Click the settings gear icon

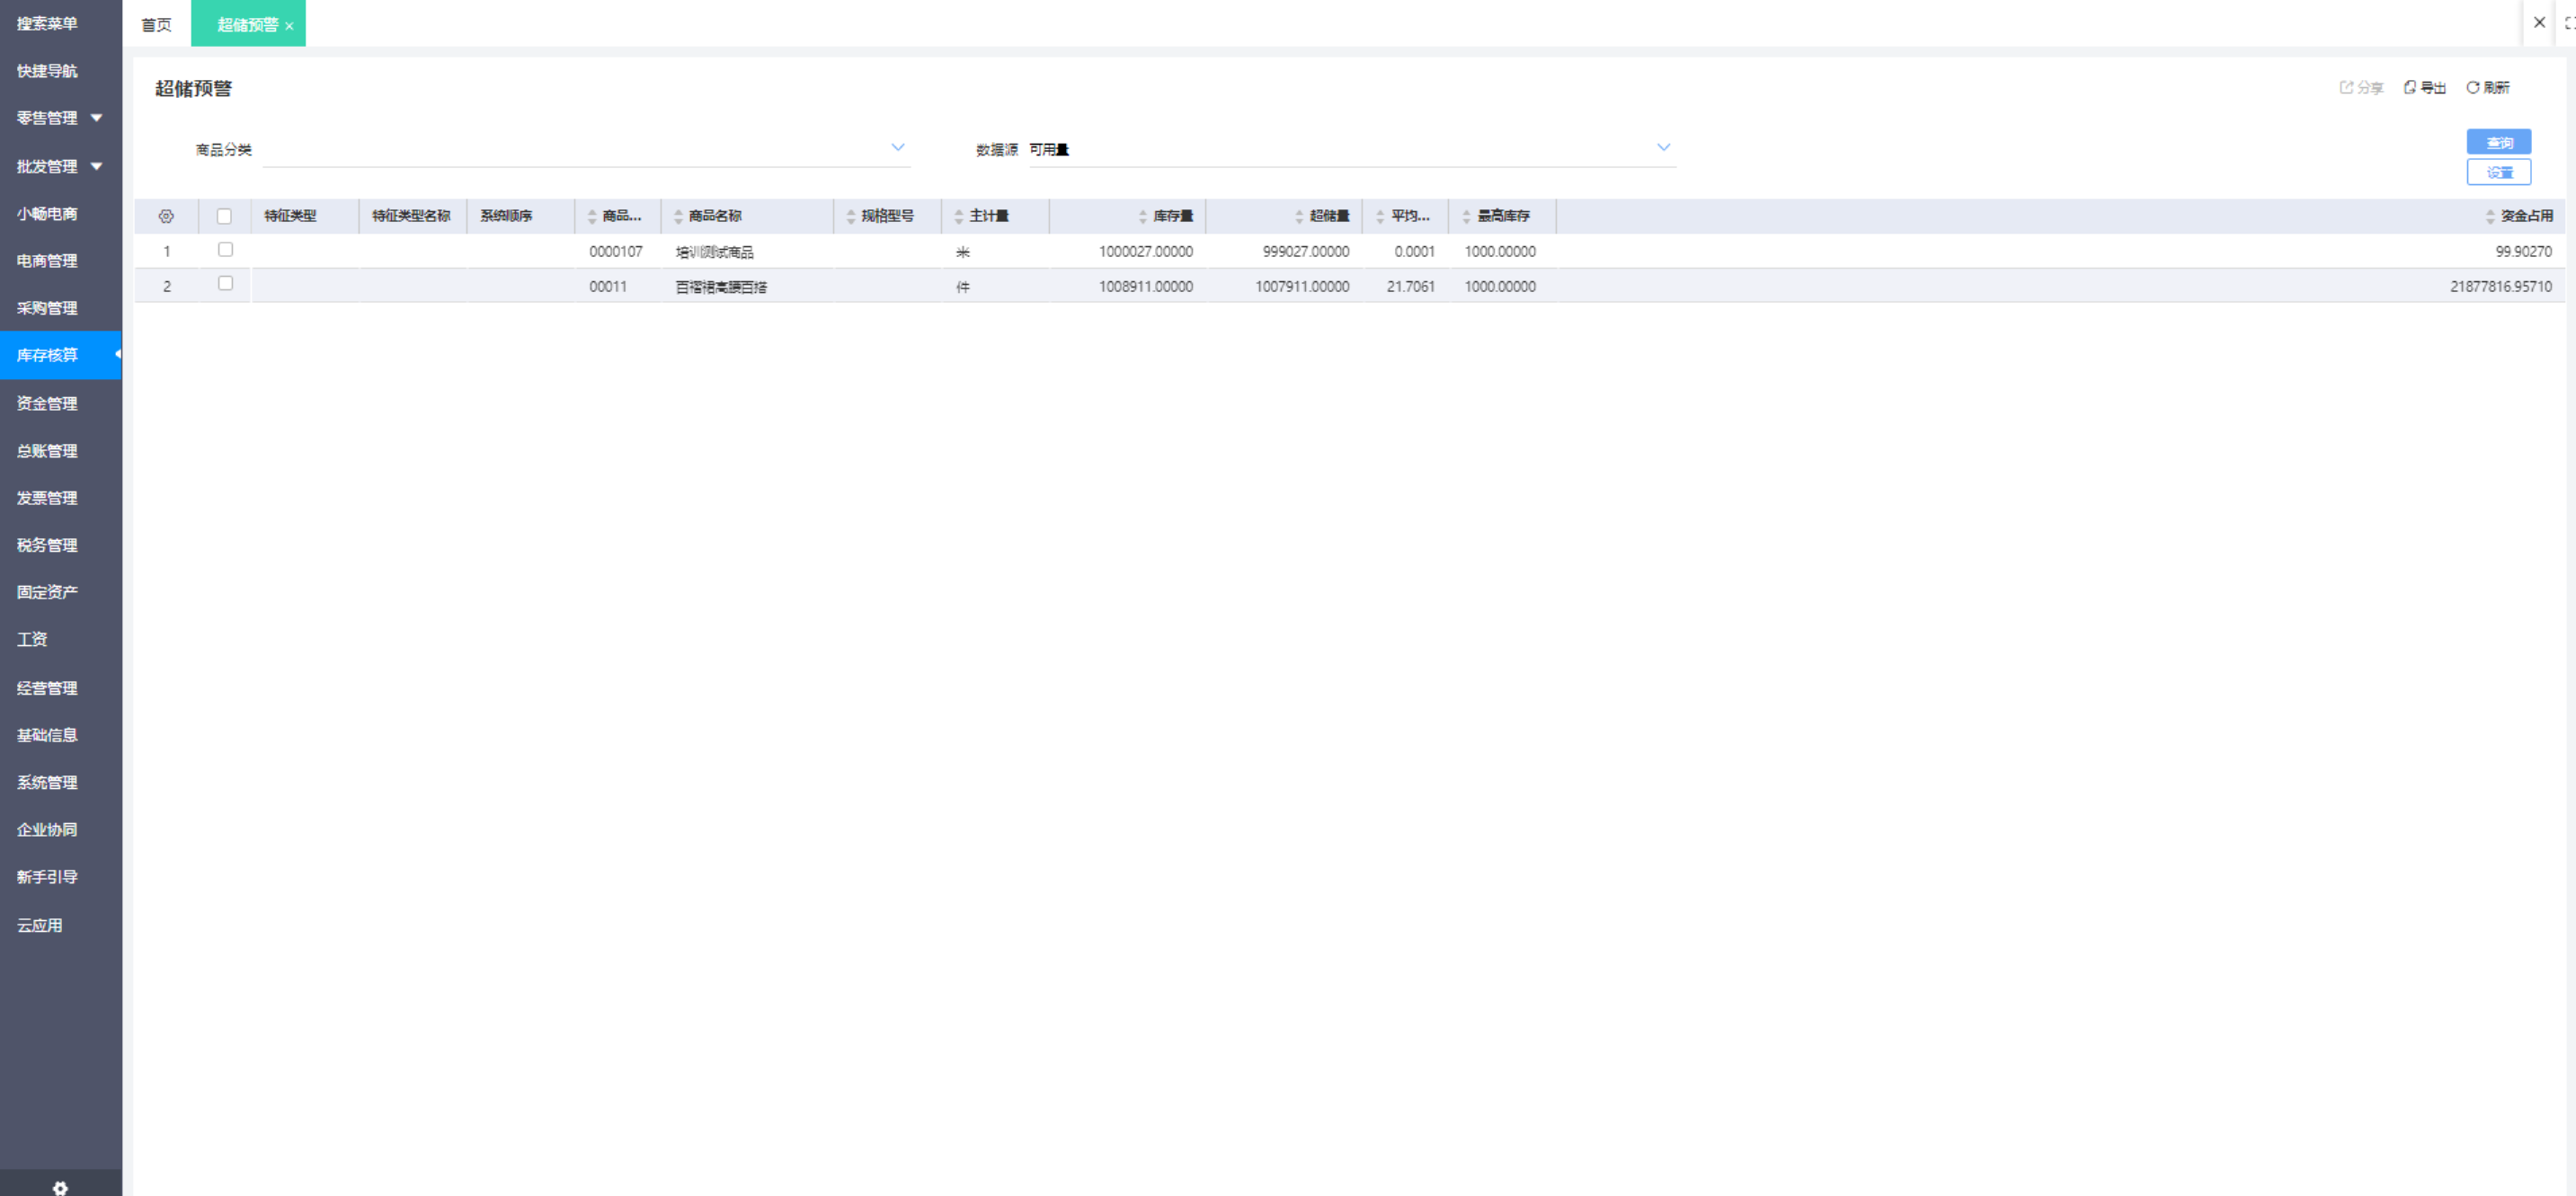point(61,1186)
